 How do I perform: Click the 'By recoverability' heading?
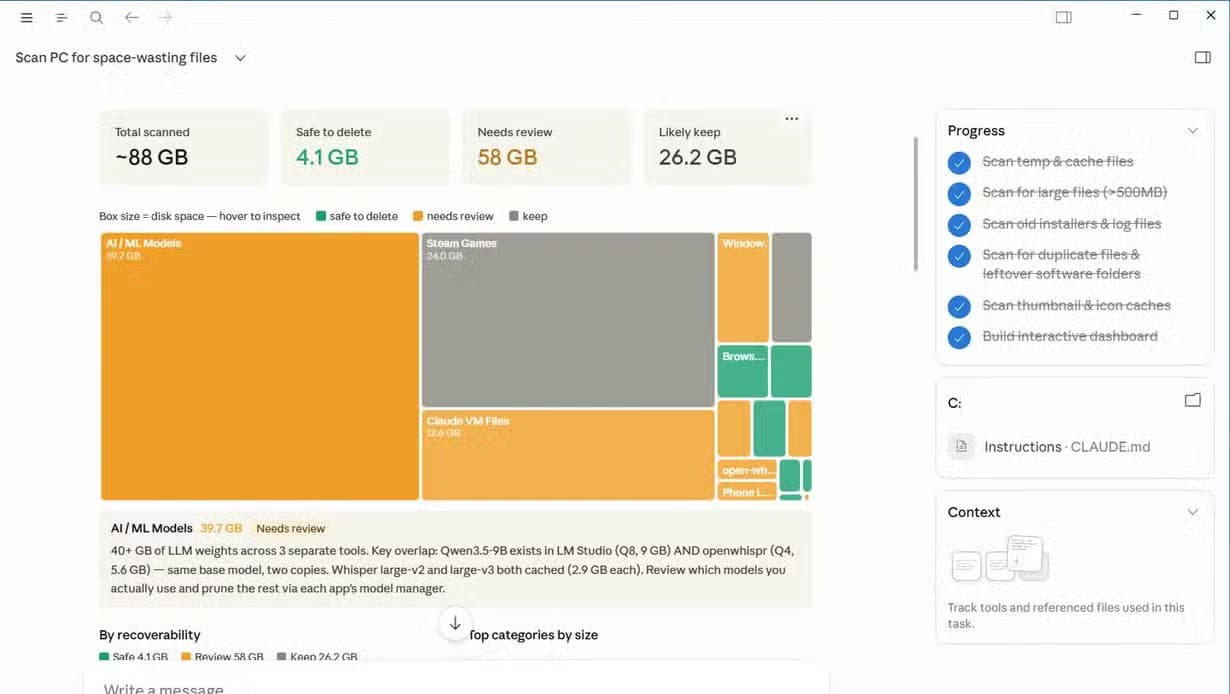(x=150, y=635)
